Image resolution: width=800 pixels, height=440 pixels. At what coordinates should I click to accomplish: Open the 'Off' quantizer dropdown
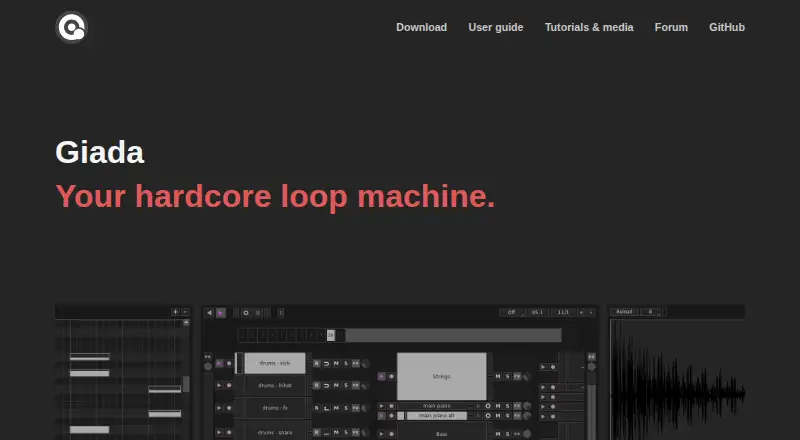click(x=512, y=312)
